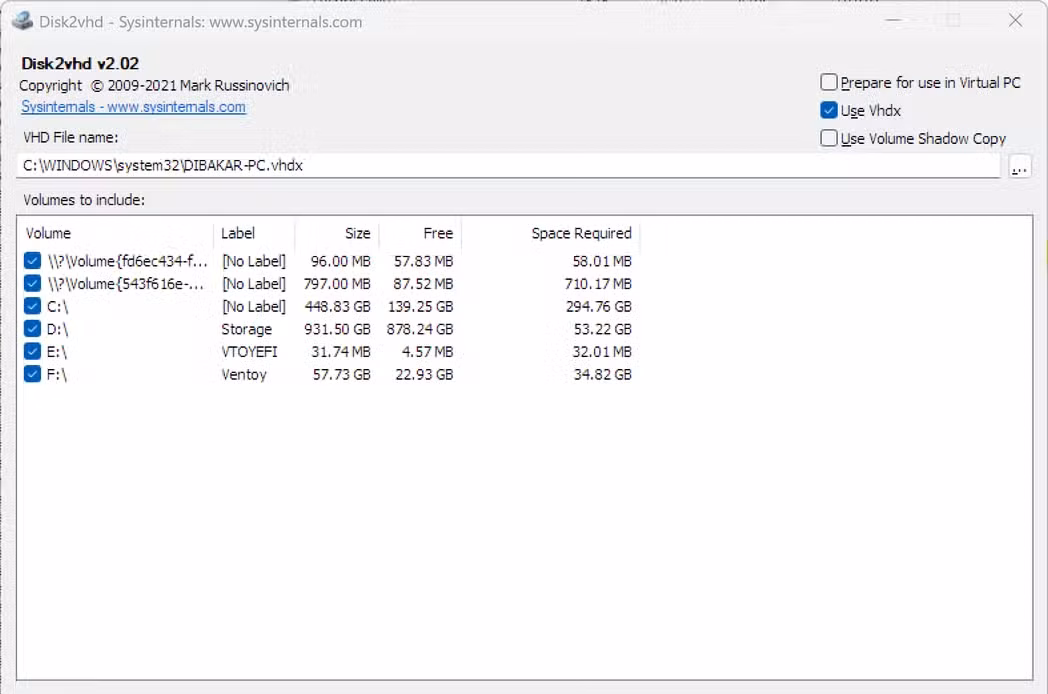
Task: Uncheck the D:\ Storage volume checkbox
Action: click(x=32, y=329)
